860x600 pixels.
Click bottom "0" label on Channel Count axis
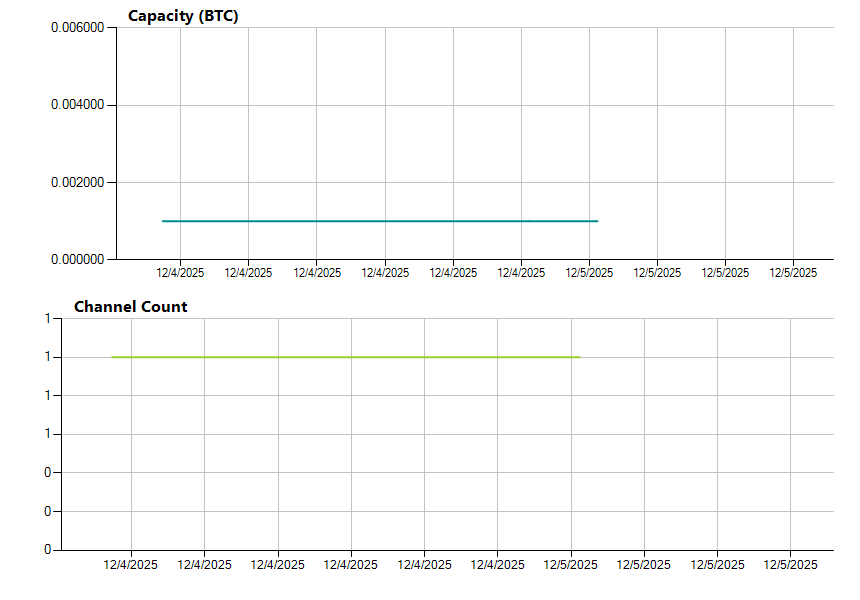pos(46,550)
